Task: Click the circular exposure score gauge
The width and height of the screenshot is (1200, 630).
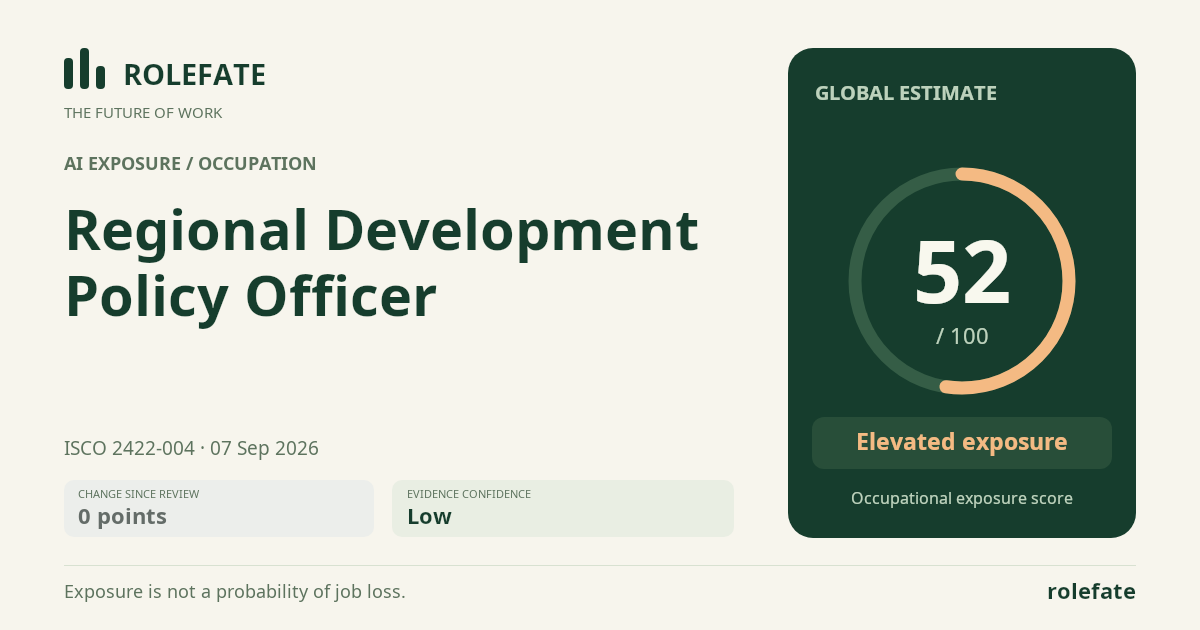Action: click(962, 281)
